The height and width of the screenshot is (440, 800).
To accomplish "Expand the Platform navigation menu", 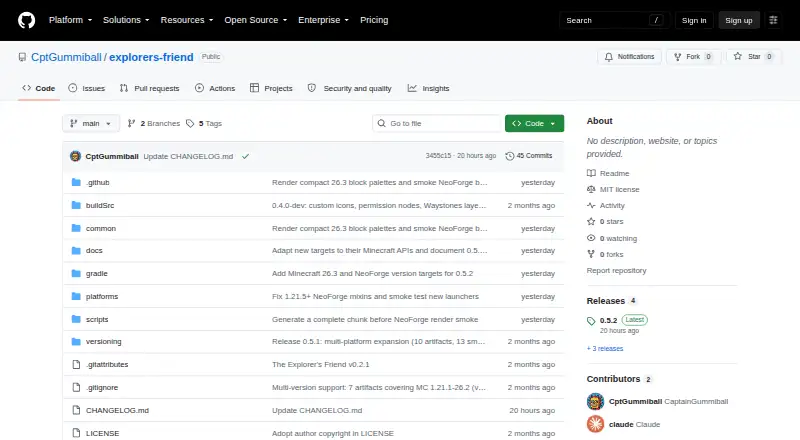I will [70, 20].
